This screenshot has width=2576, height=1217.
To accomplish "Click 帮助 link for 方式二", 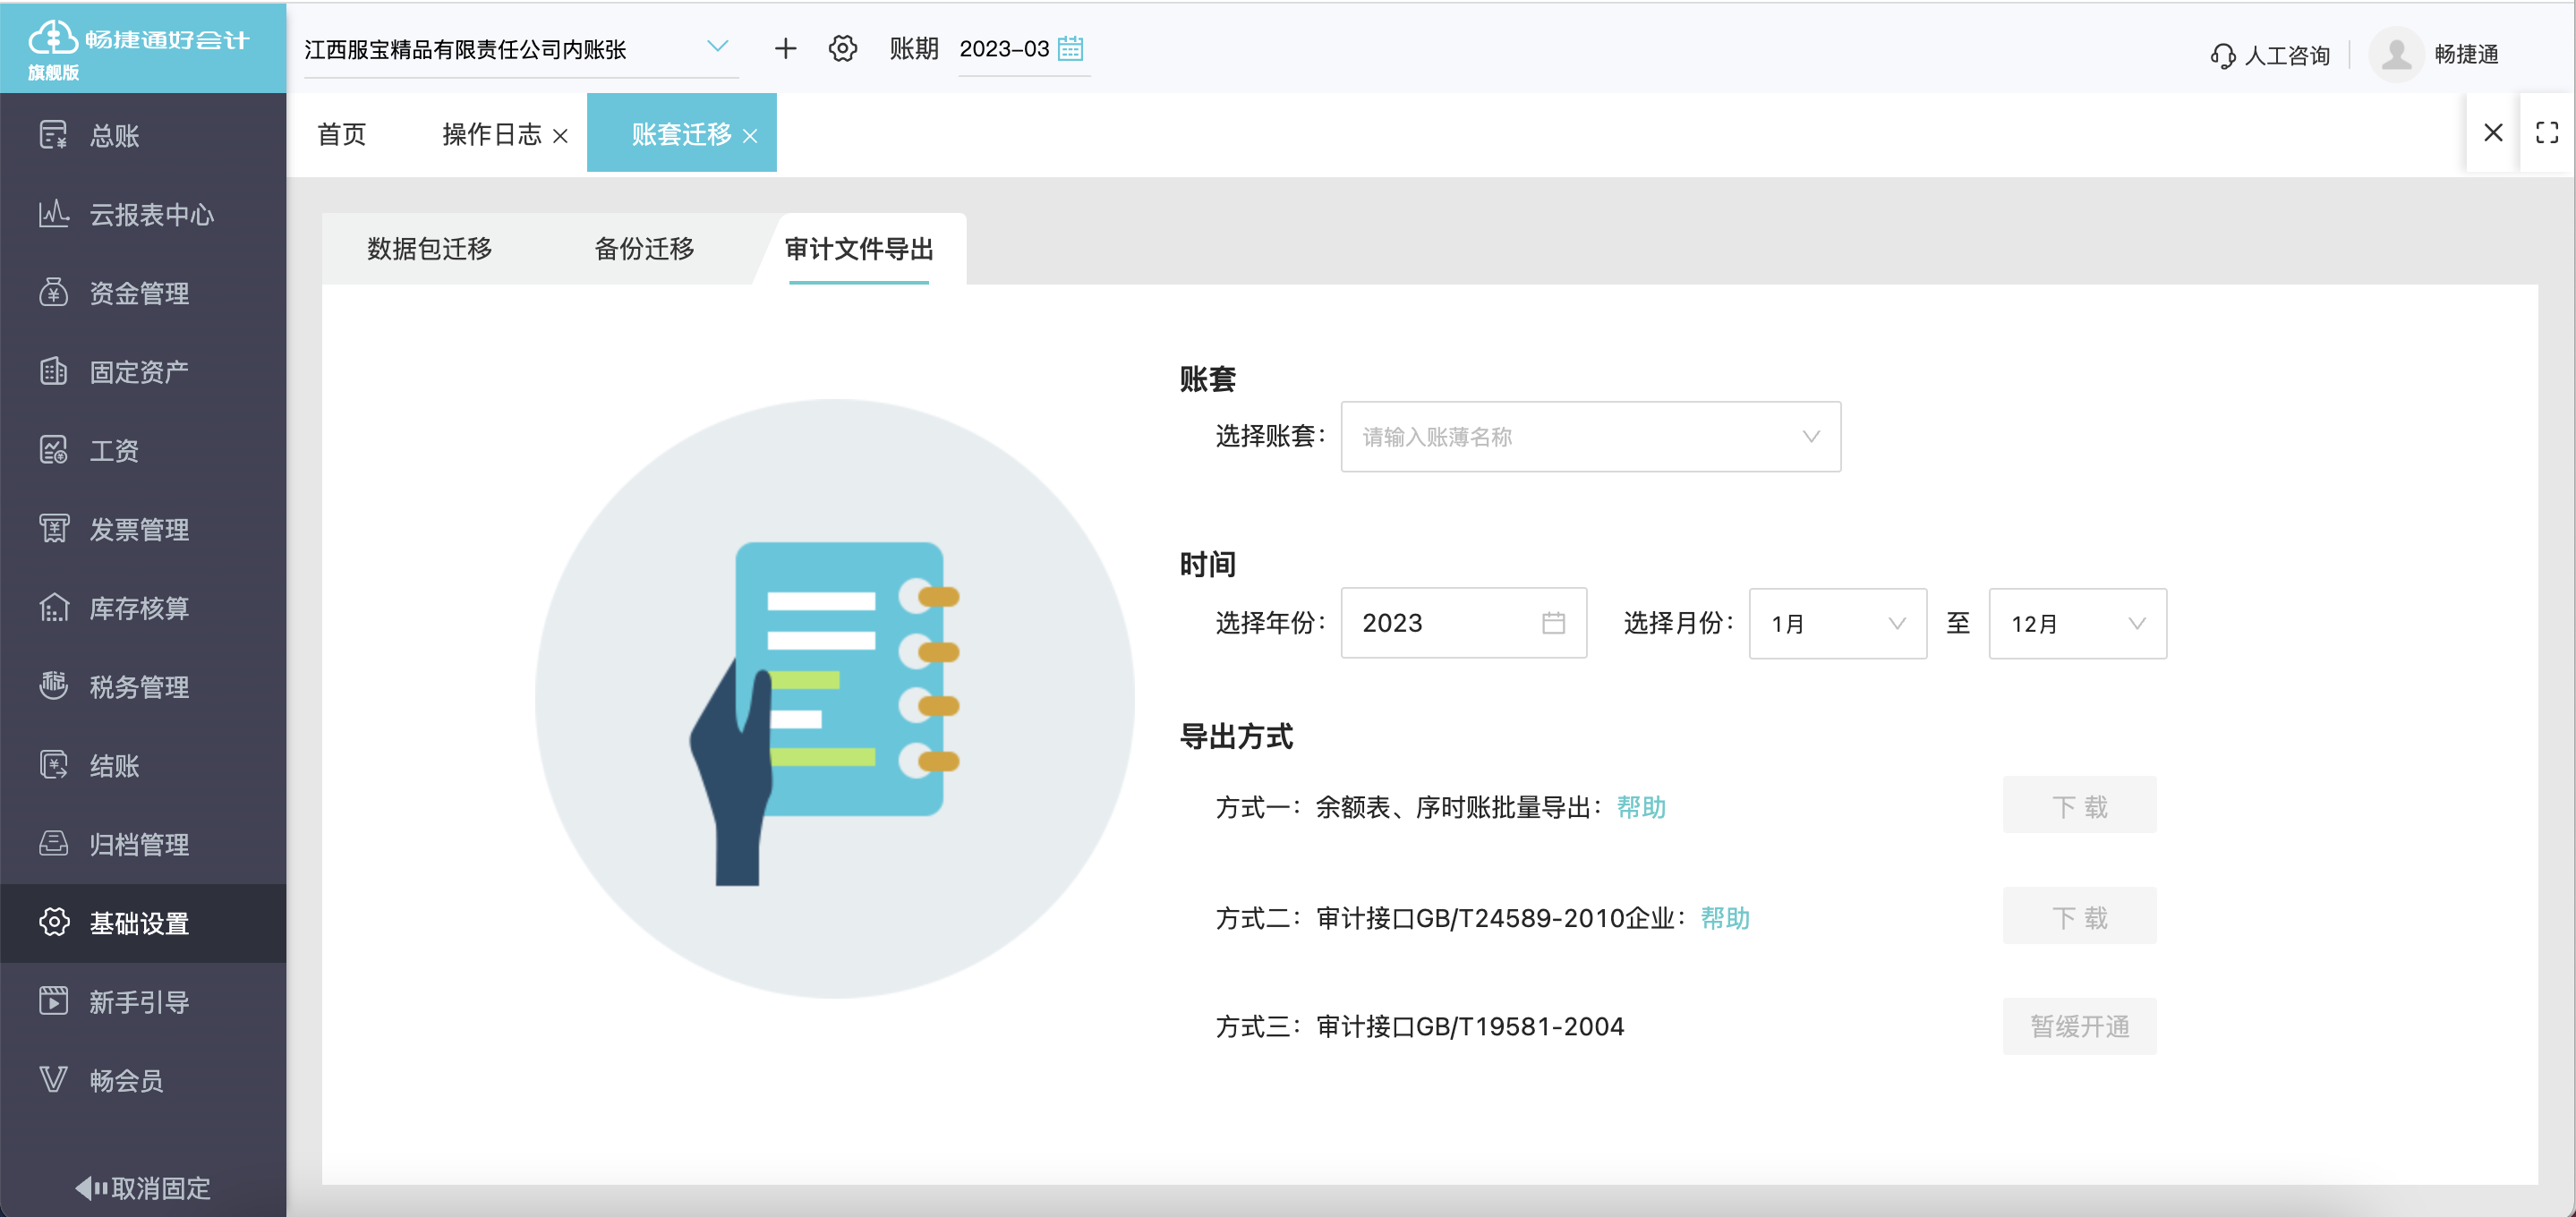I will point(1725,918).
